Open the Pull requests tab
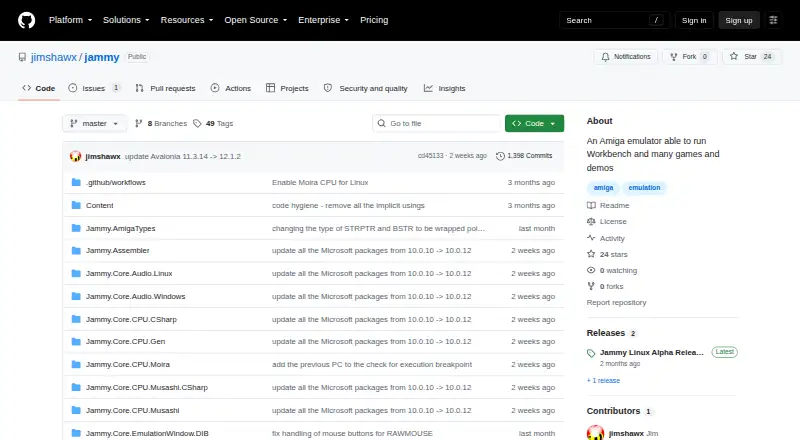 click(165, 88)
